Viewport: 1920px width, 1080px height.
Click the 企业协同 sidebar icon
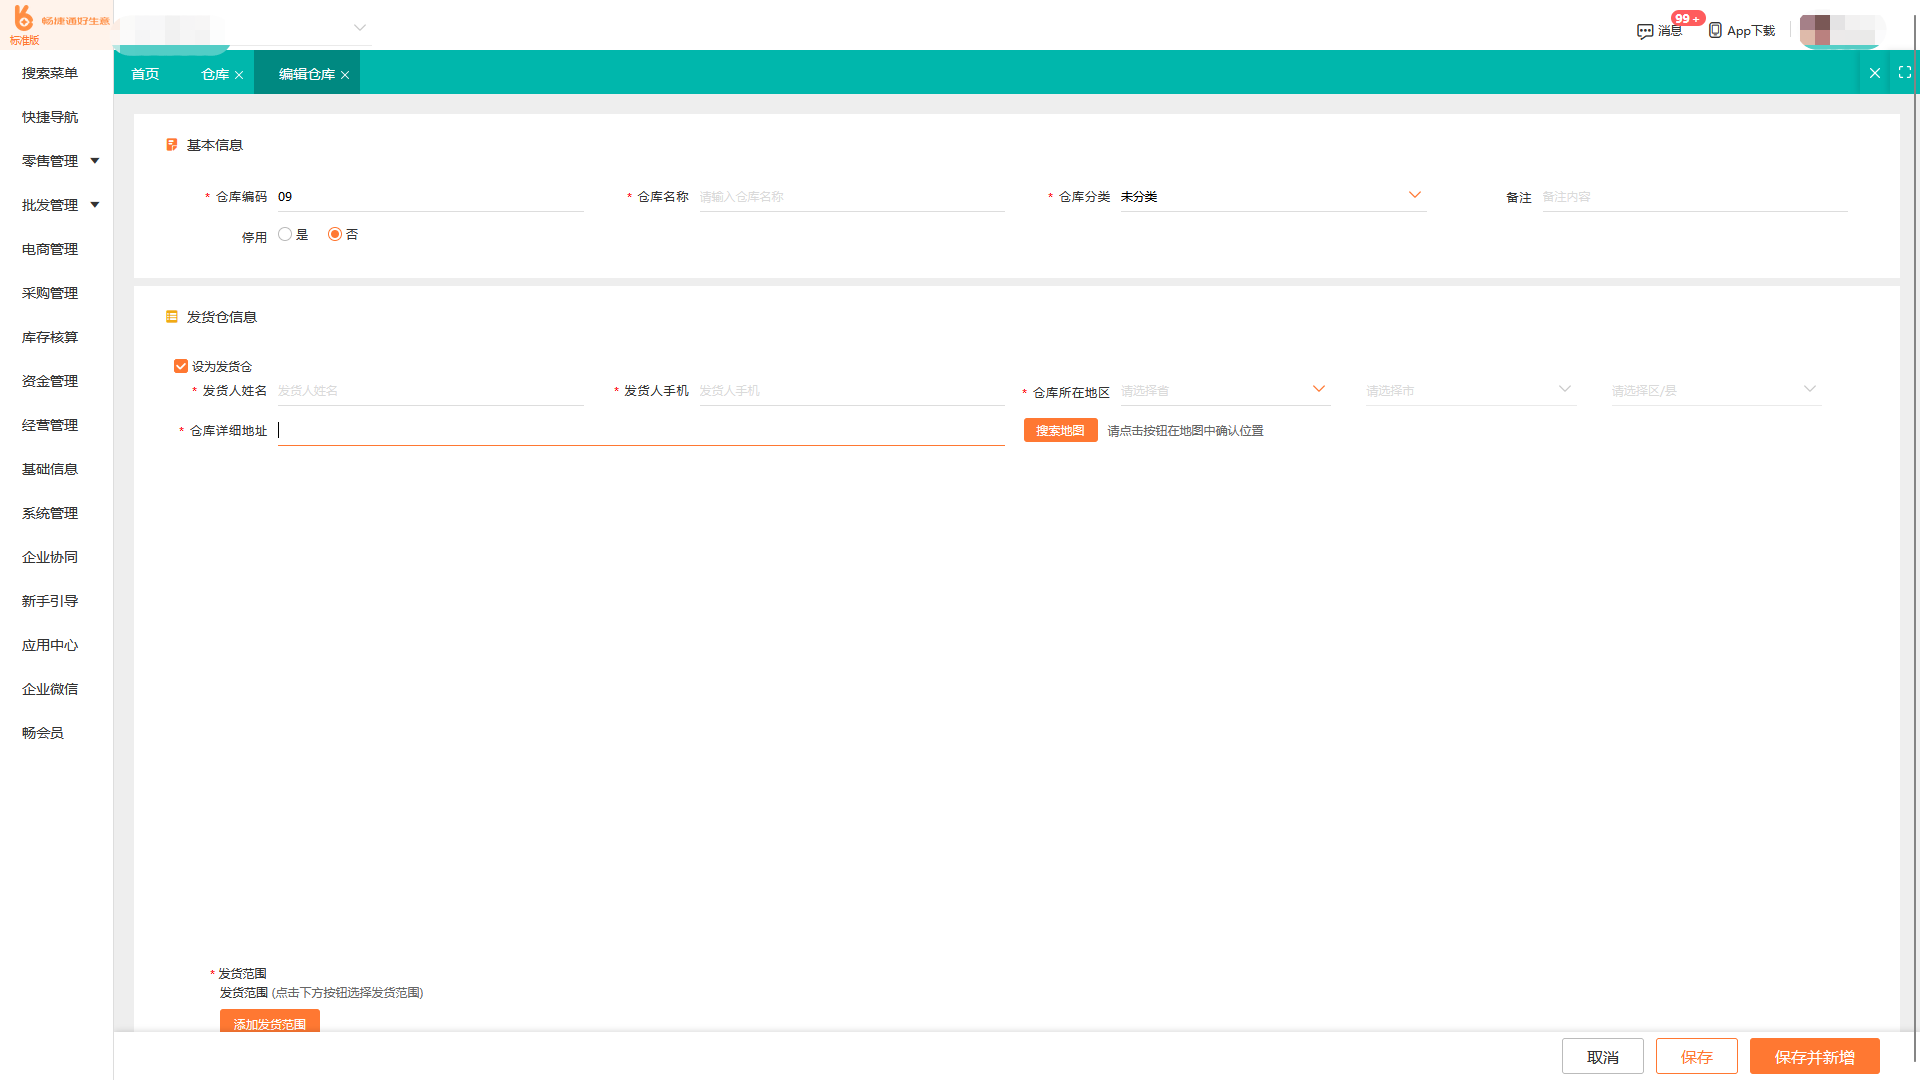49,556
